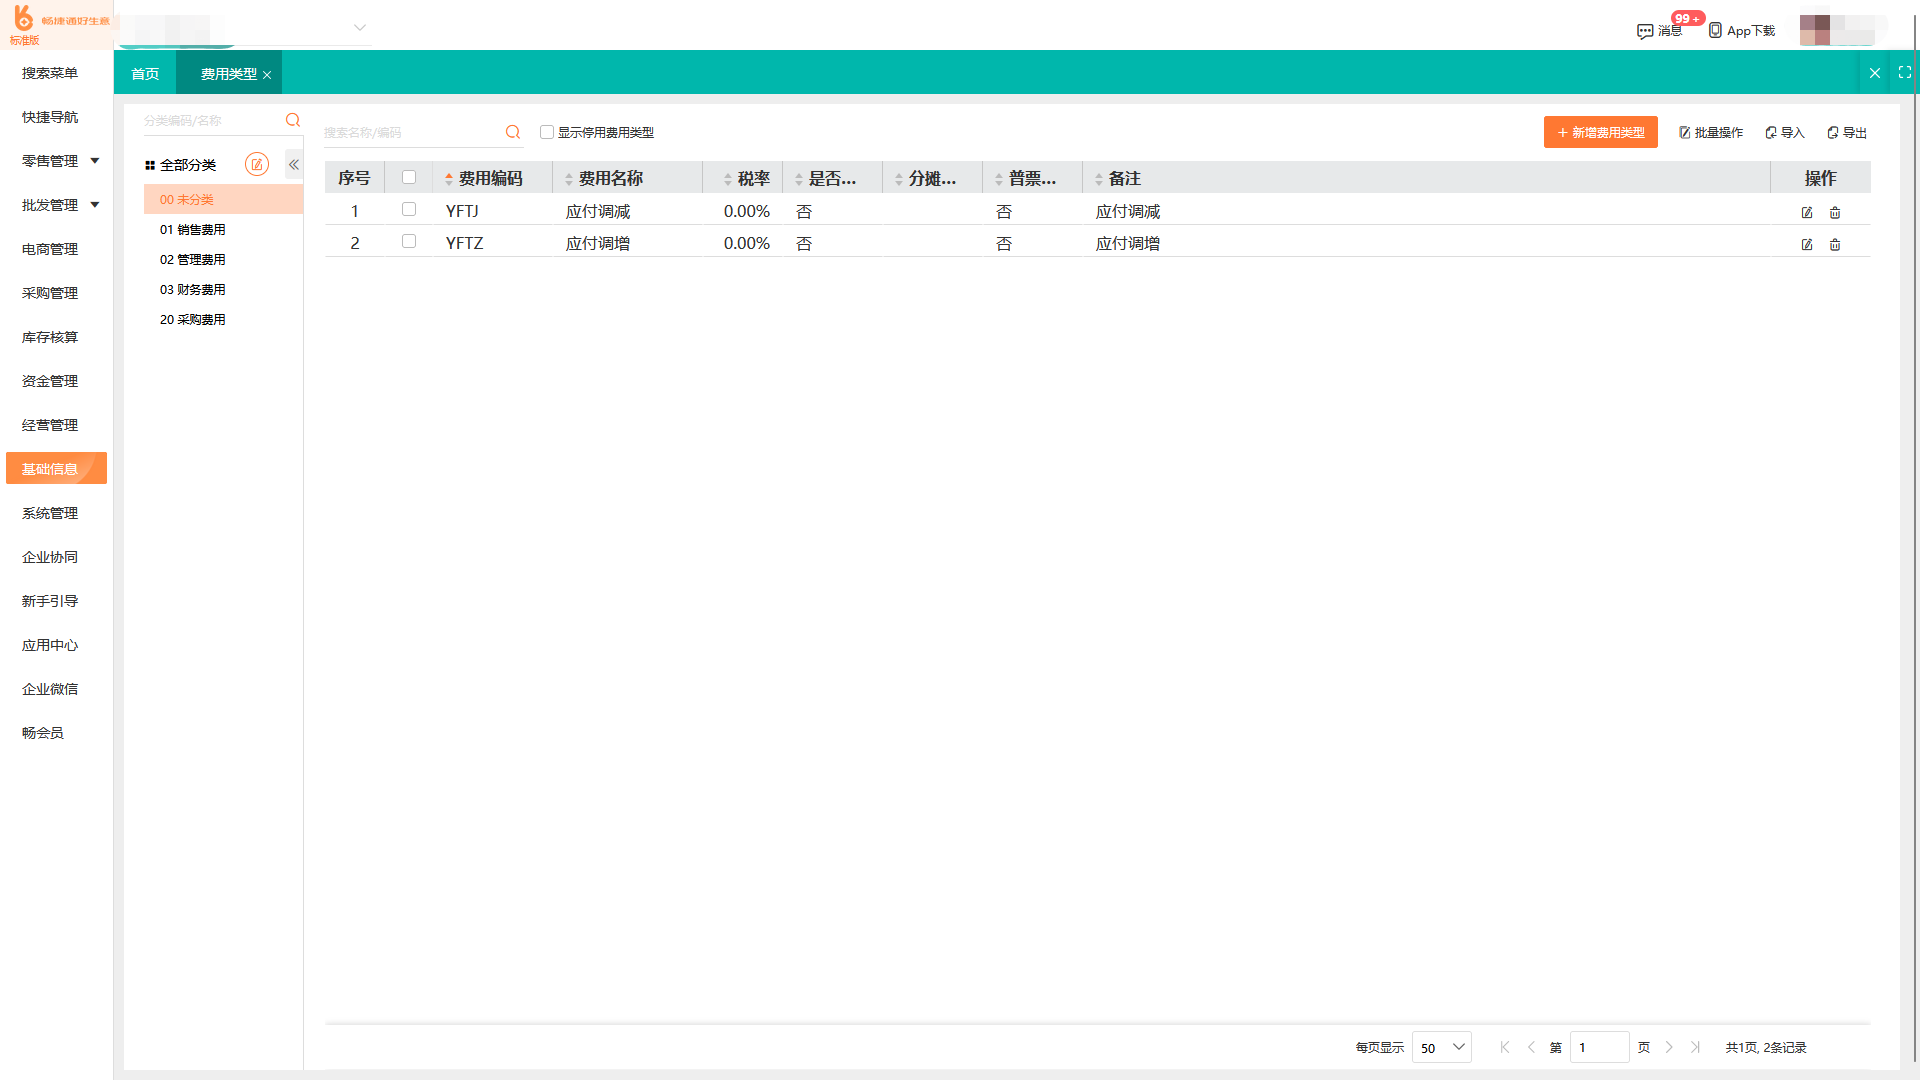
Task: Toggle 显示停用费用类型 checkbox
Action: point(546,132)
